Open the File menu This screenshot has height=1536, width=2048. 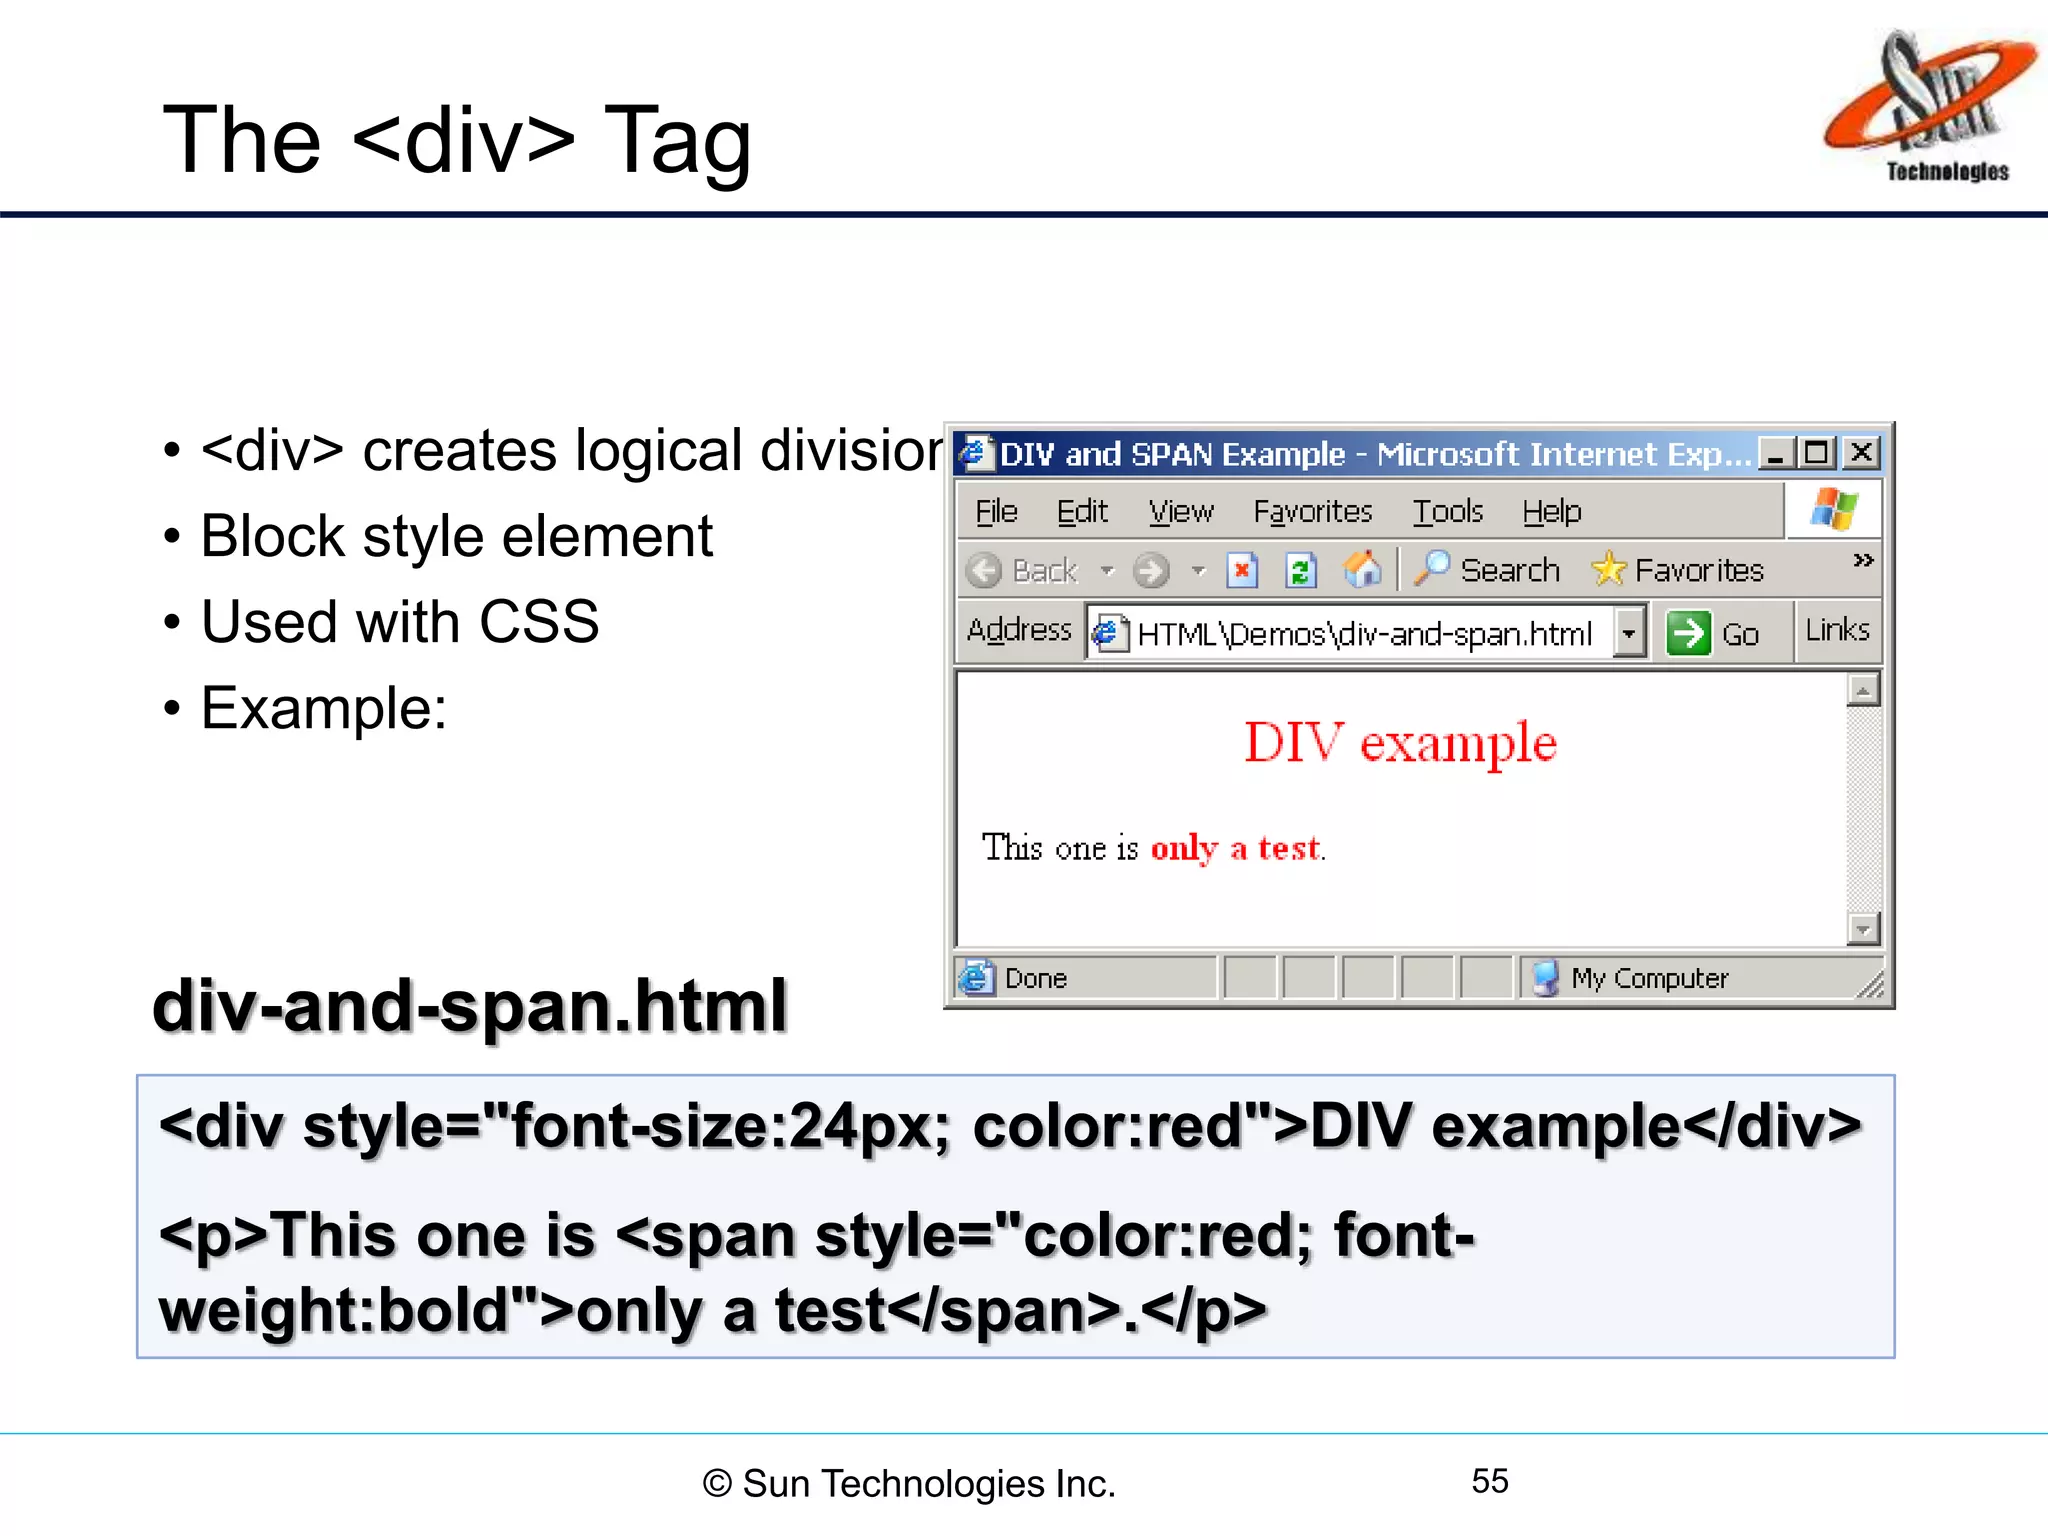point(996,512)
